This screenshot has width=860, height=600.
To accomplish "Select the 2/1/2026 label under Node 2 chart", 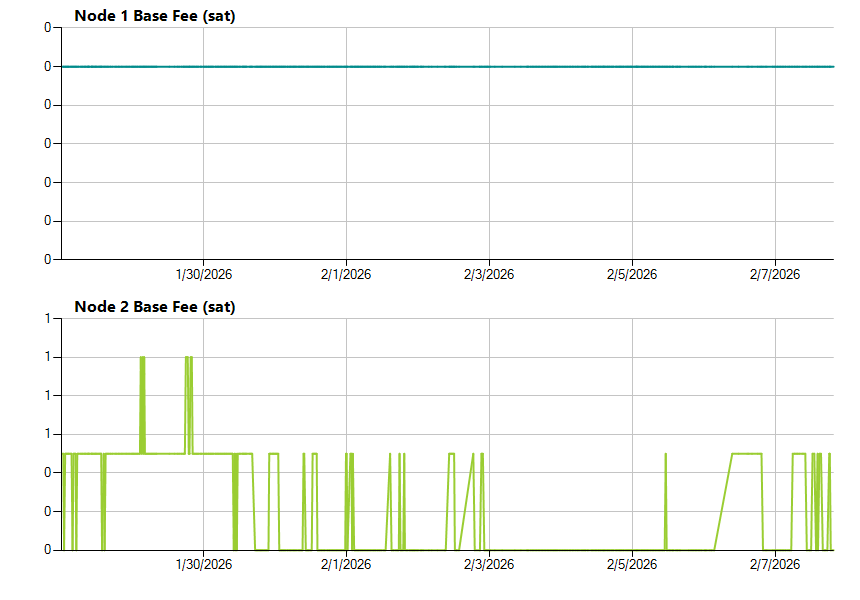I will 346,565.
